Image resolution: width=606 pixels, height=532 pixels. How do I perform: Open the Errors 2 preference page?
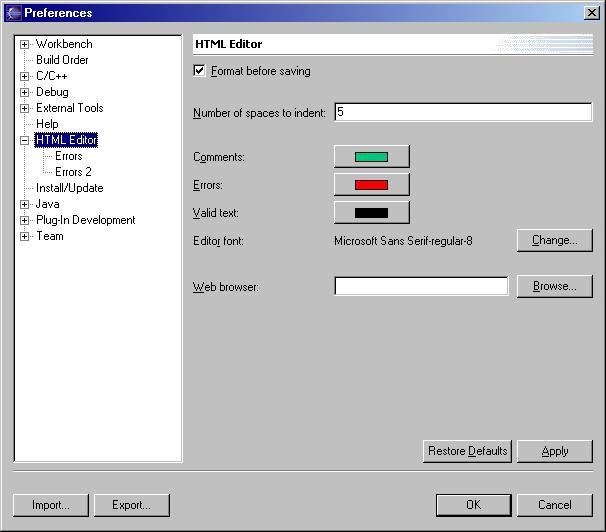pyautogui.click(x=73, y=172)
